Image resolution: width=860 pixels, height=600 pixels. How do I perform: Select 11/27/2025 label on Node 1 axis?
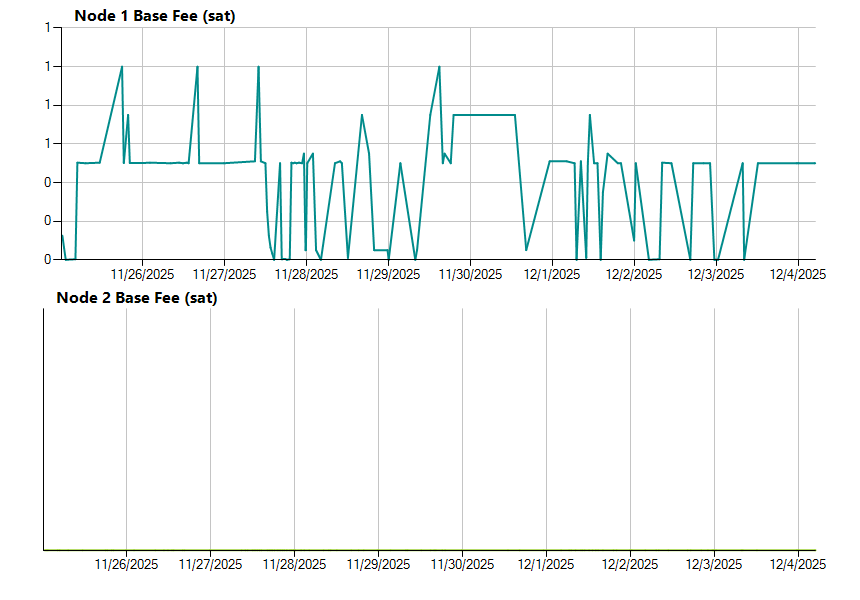[x=224, y=273]
